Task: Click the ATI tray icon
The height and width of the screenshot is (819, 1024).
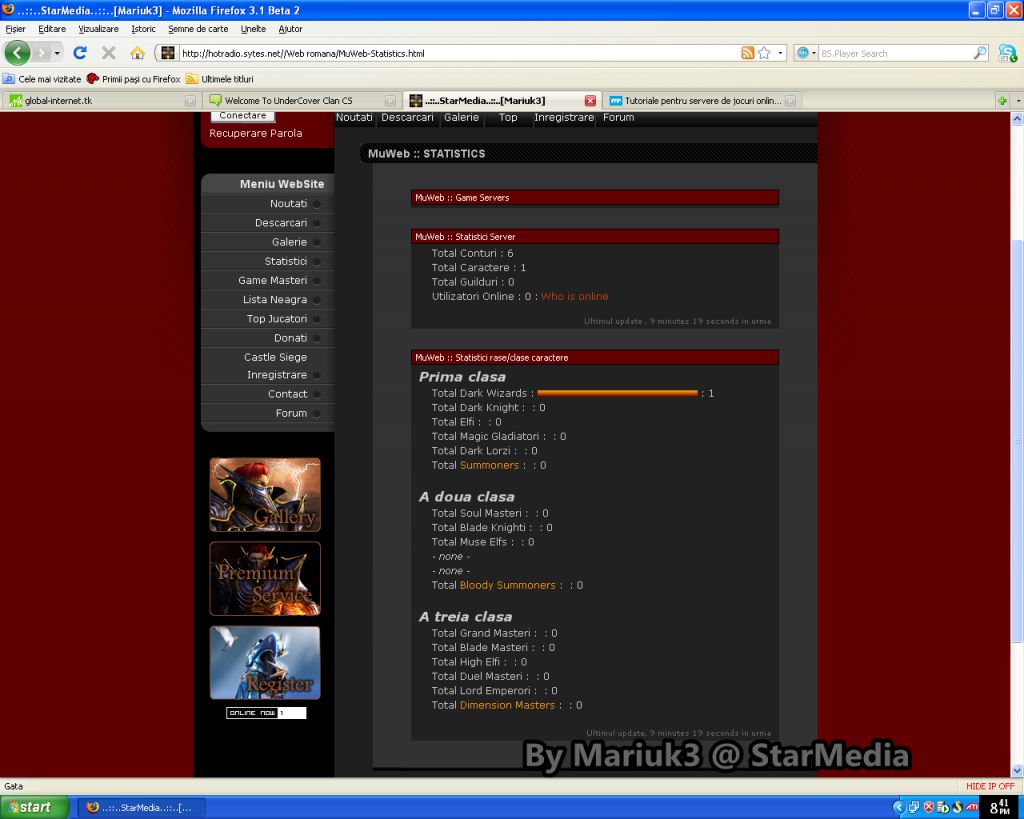Action: click(971, 807)
